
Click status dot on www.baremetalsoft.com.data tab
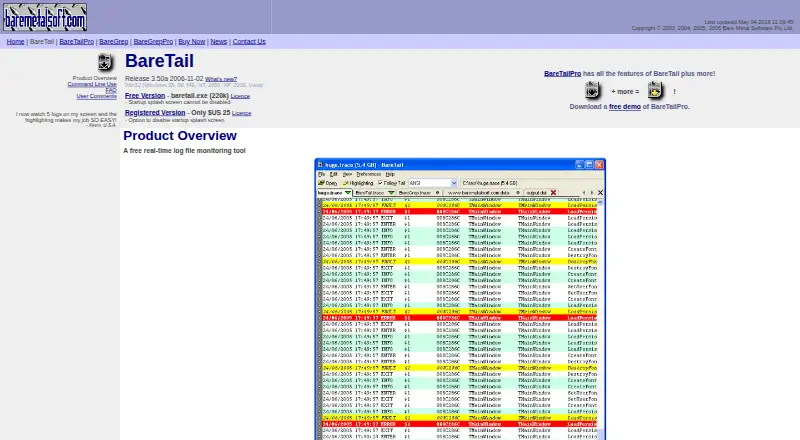[518, 192]
